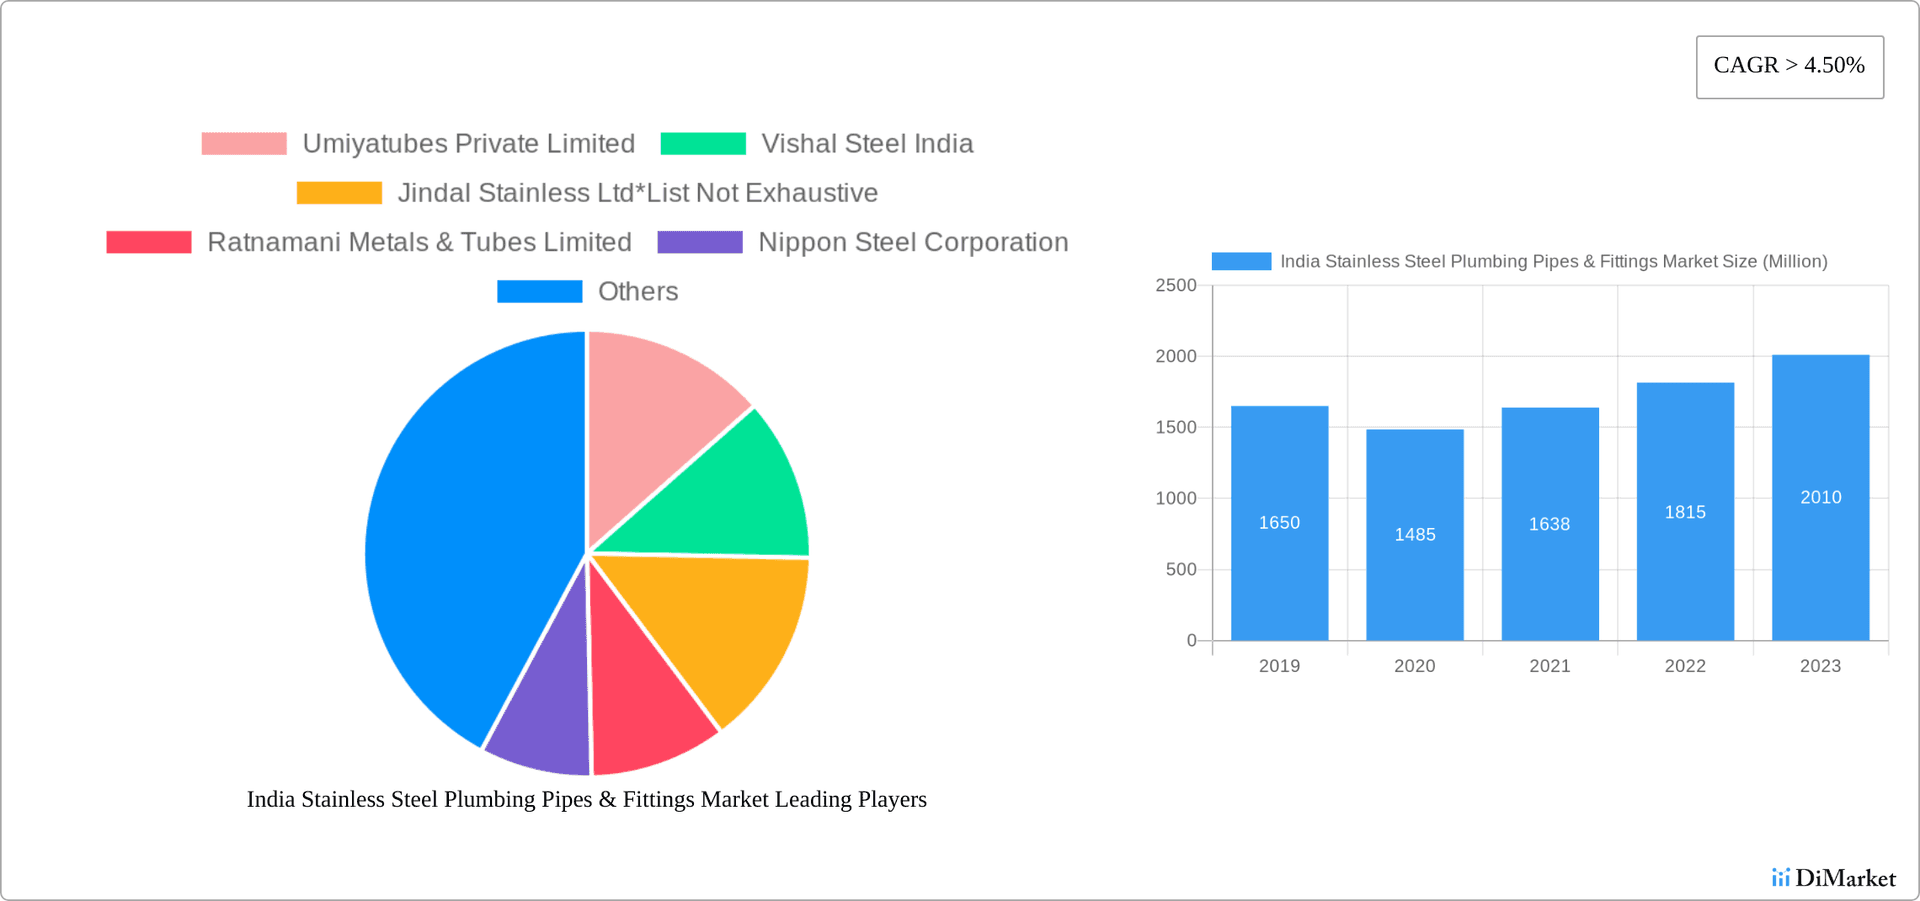Screen dimensions: 1920x901
Task: Toggle the Umiyatubes Private Limited legend entry
Action: [x=469, y=143]
